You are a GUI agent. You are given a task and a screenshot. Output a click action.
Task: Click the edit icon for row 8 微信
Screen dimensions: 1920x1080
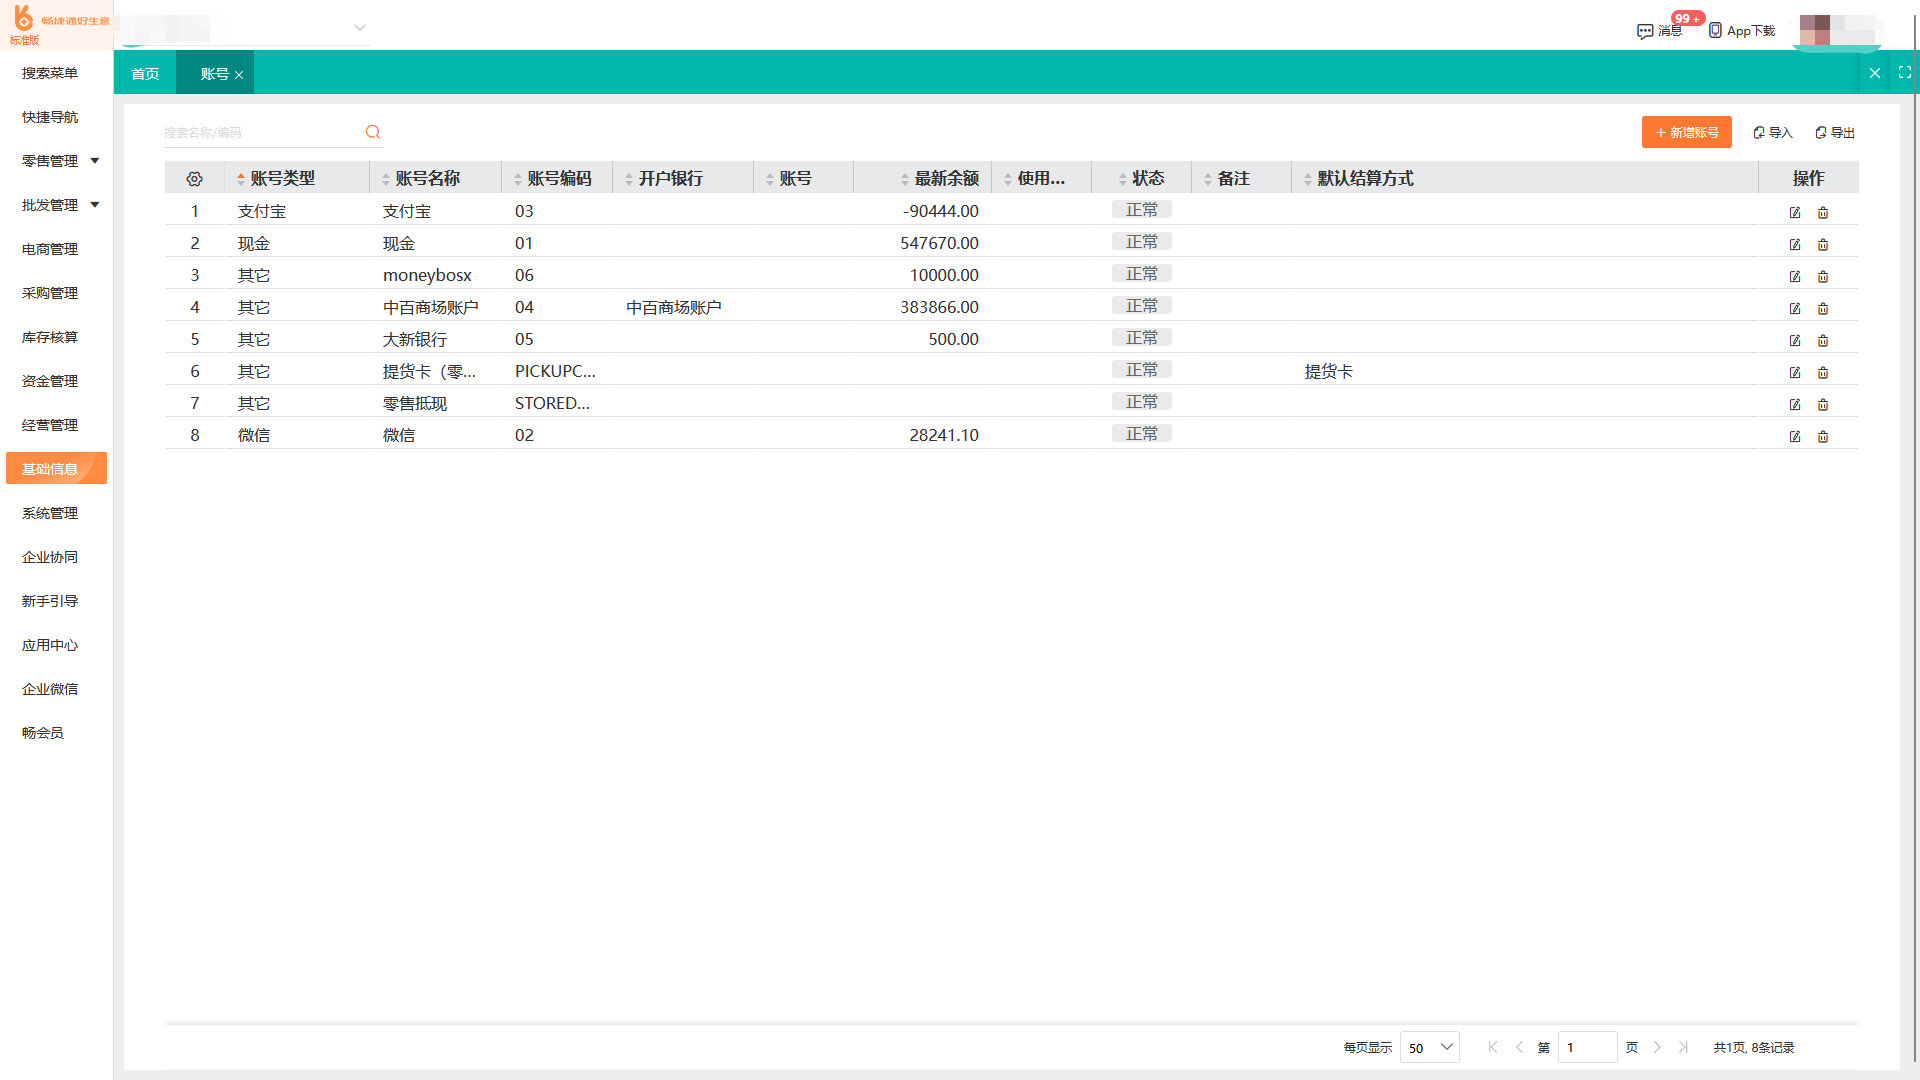tap(1795, 435)
